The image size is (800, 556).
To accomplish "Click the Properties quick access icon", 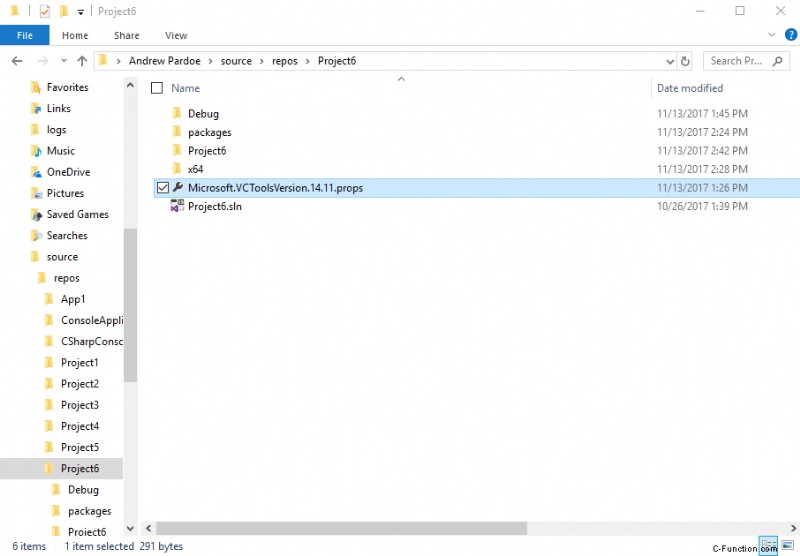I will tap(44, 11).
